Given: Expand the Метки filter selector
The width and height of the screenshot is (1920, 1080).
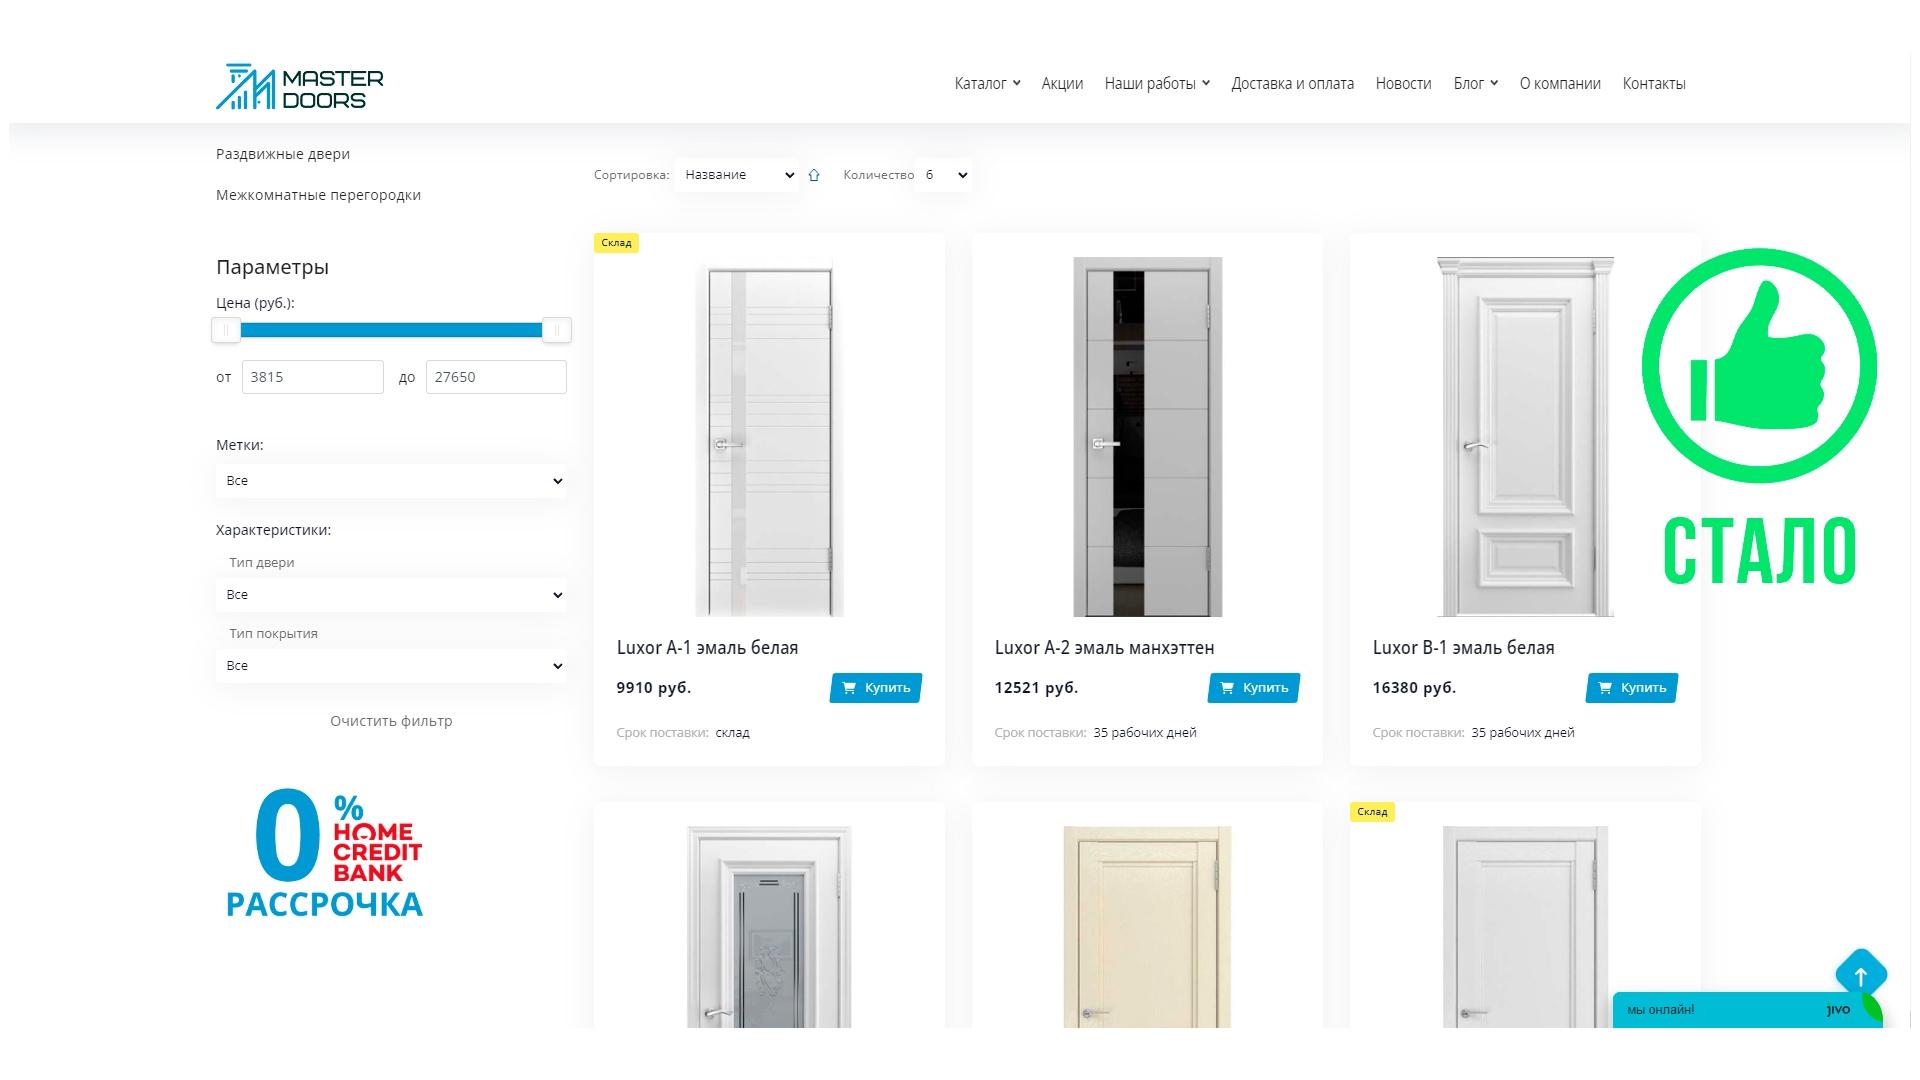Looking at the screenshot, I should point(392,480).
